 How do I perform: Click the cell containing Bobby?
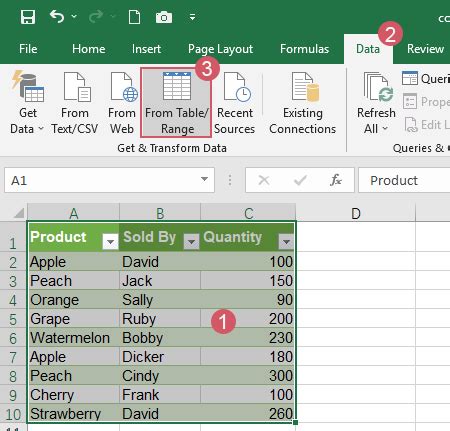[x=160, y=338]
